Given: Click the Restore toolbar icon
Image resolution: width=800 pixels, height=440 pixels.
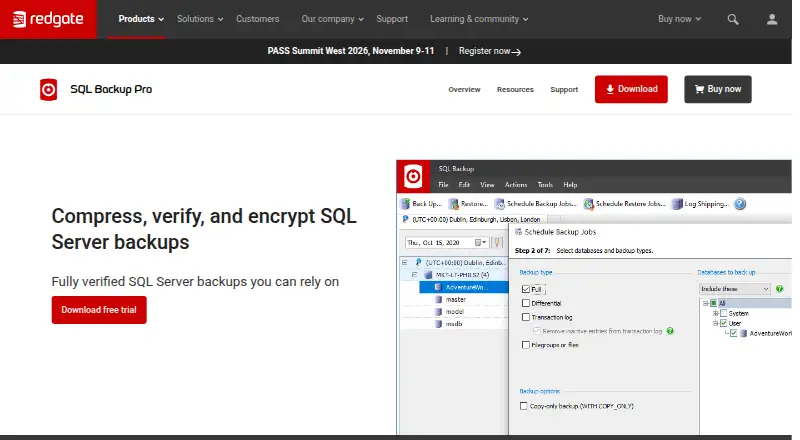Looking at the screenshot, I should click(453, 204).
